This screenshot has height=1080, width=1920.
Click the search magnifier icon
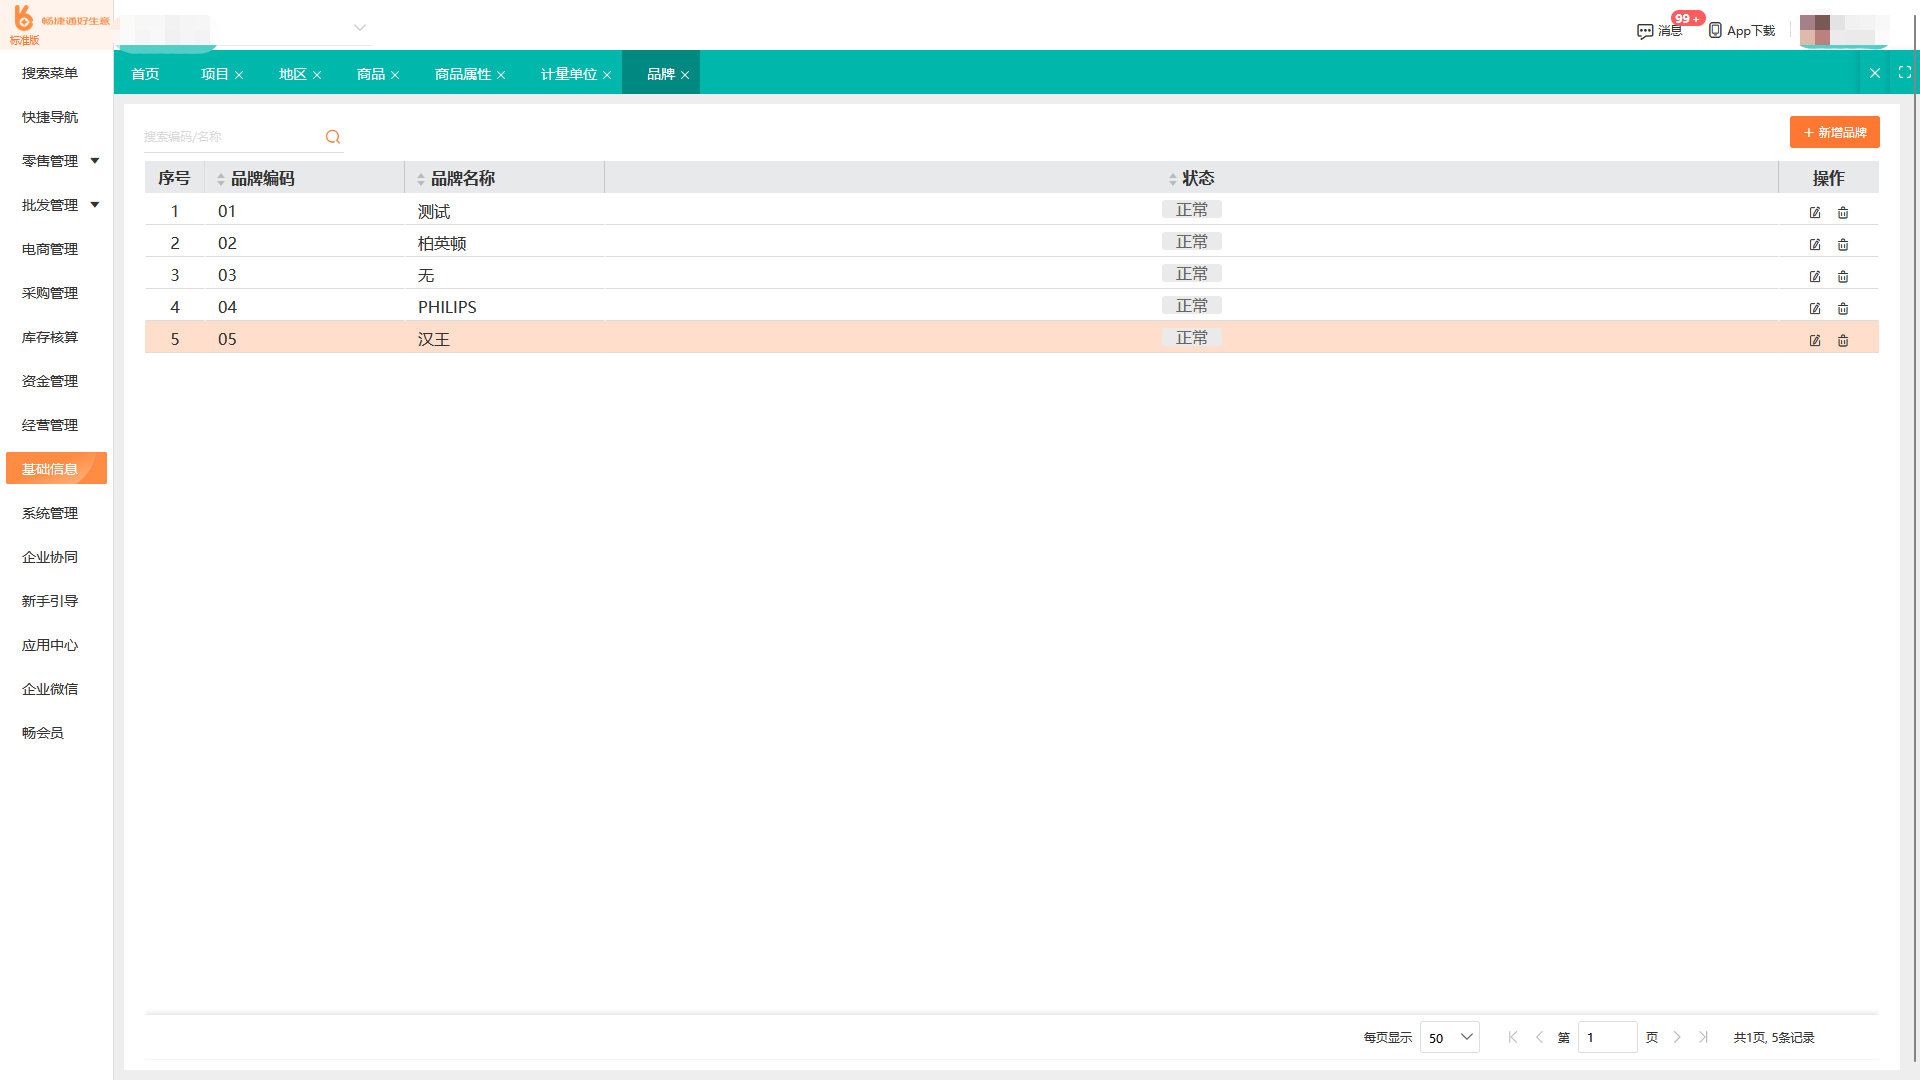[332, 136]
